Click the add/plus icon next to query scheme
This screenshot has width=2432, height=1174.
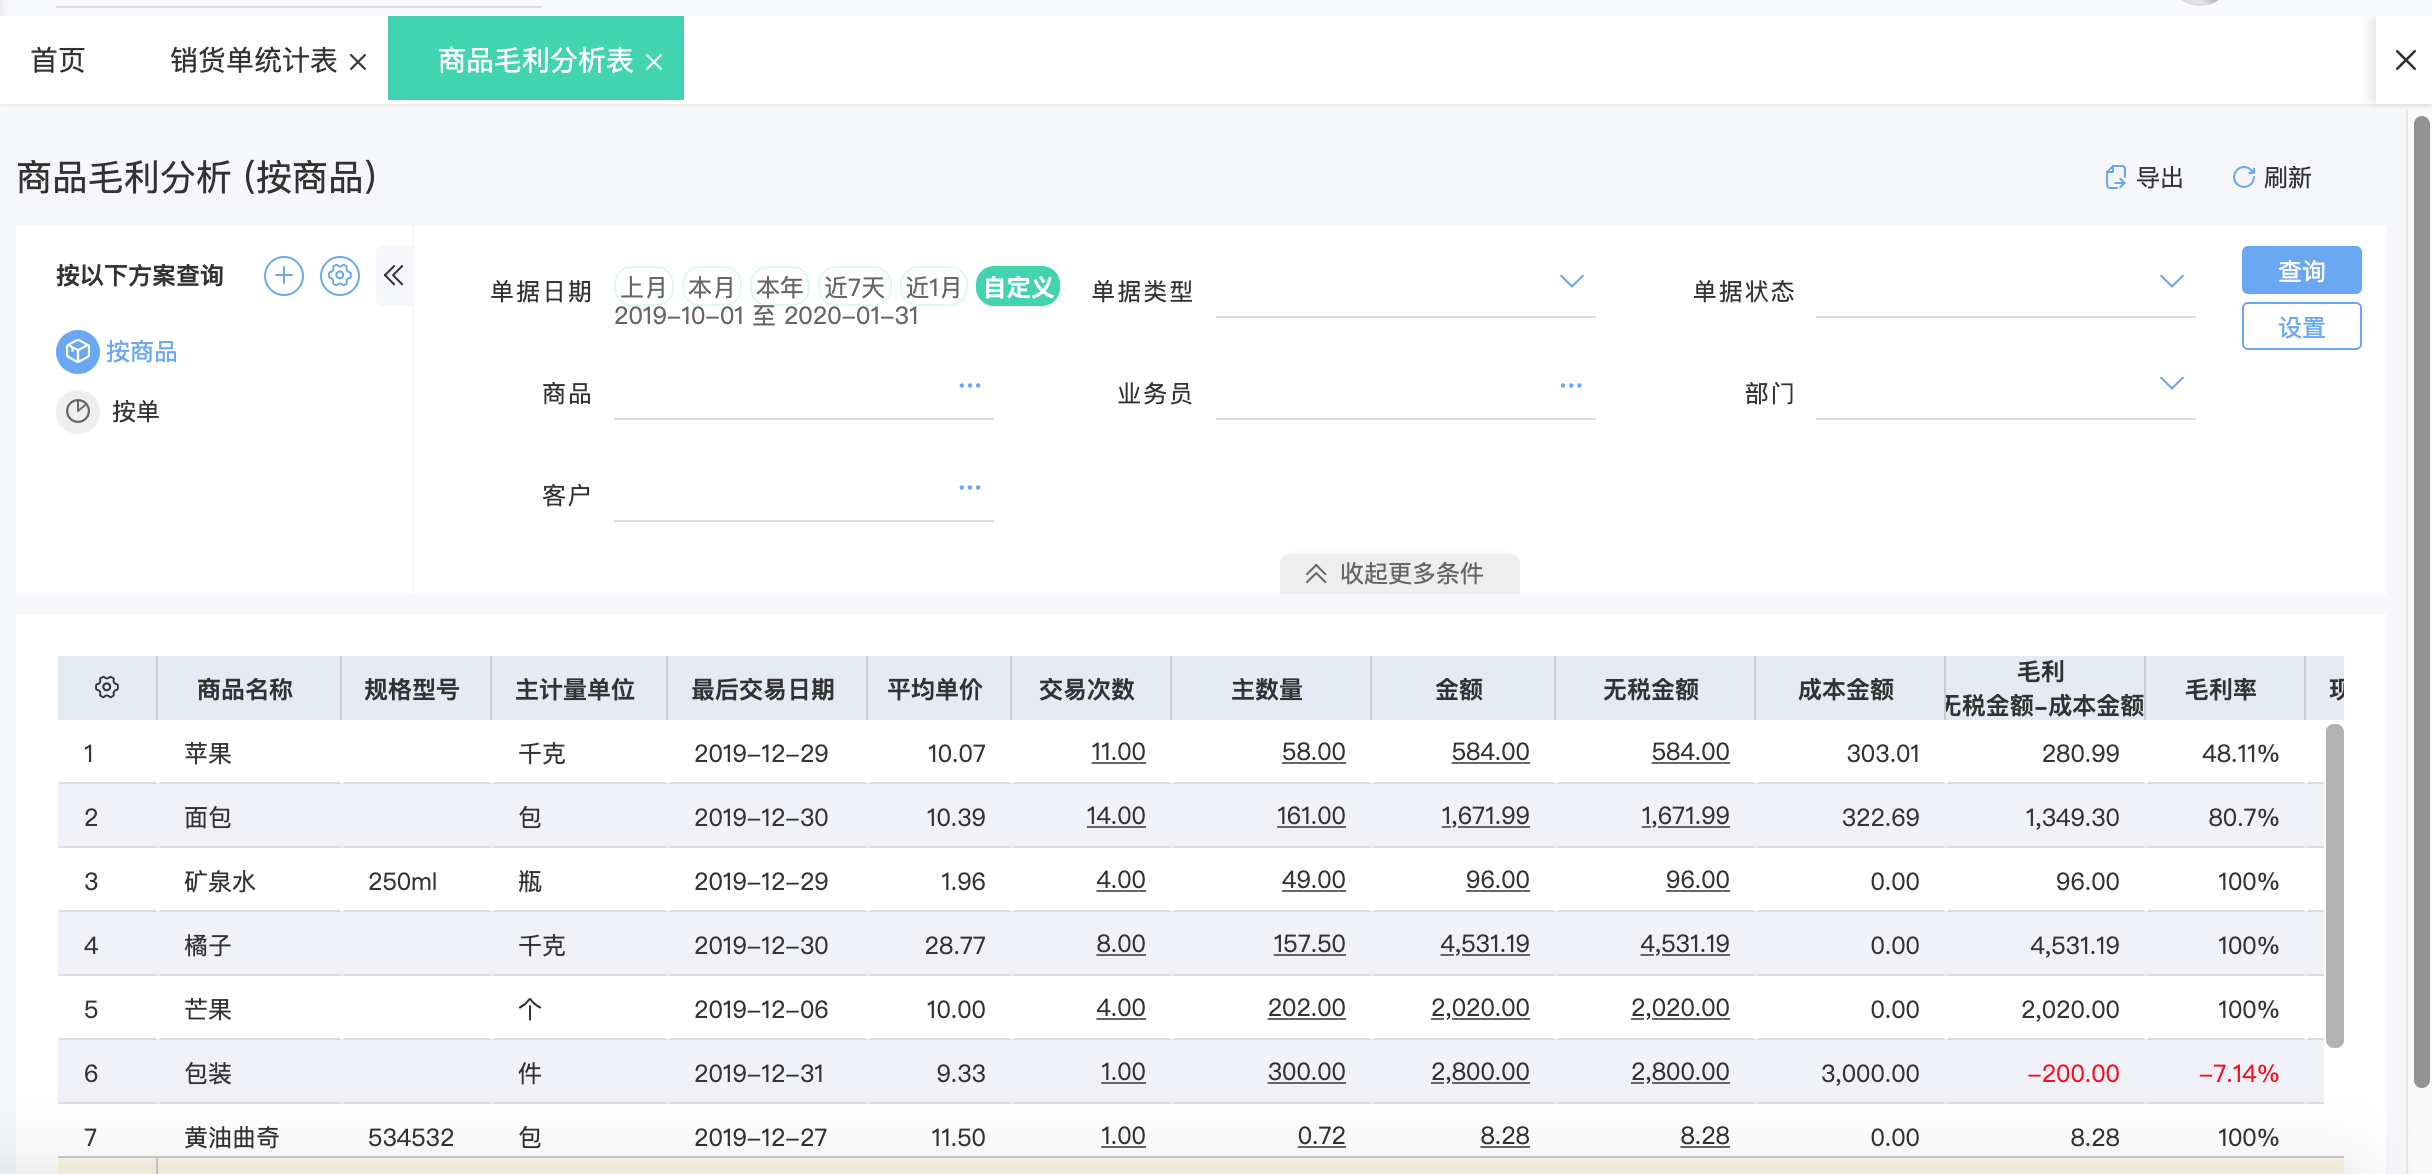pos(285,278)
